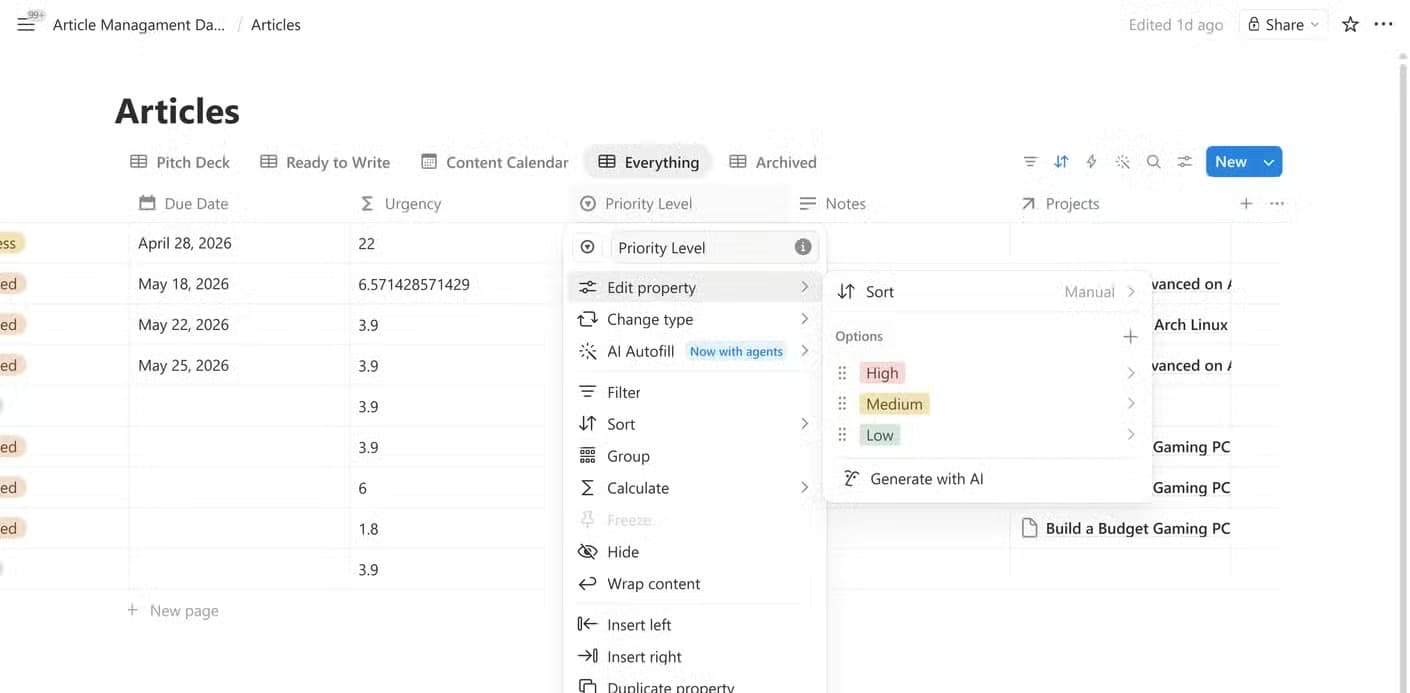
Task: Toggle Wrap content for the column
Action: 695,584
